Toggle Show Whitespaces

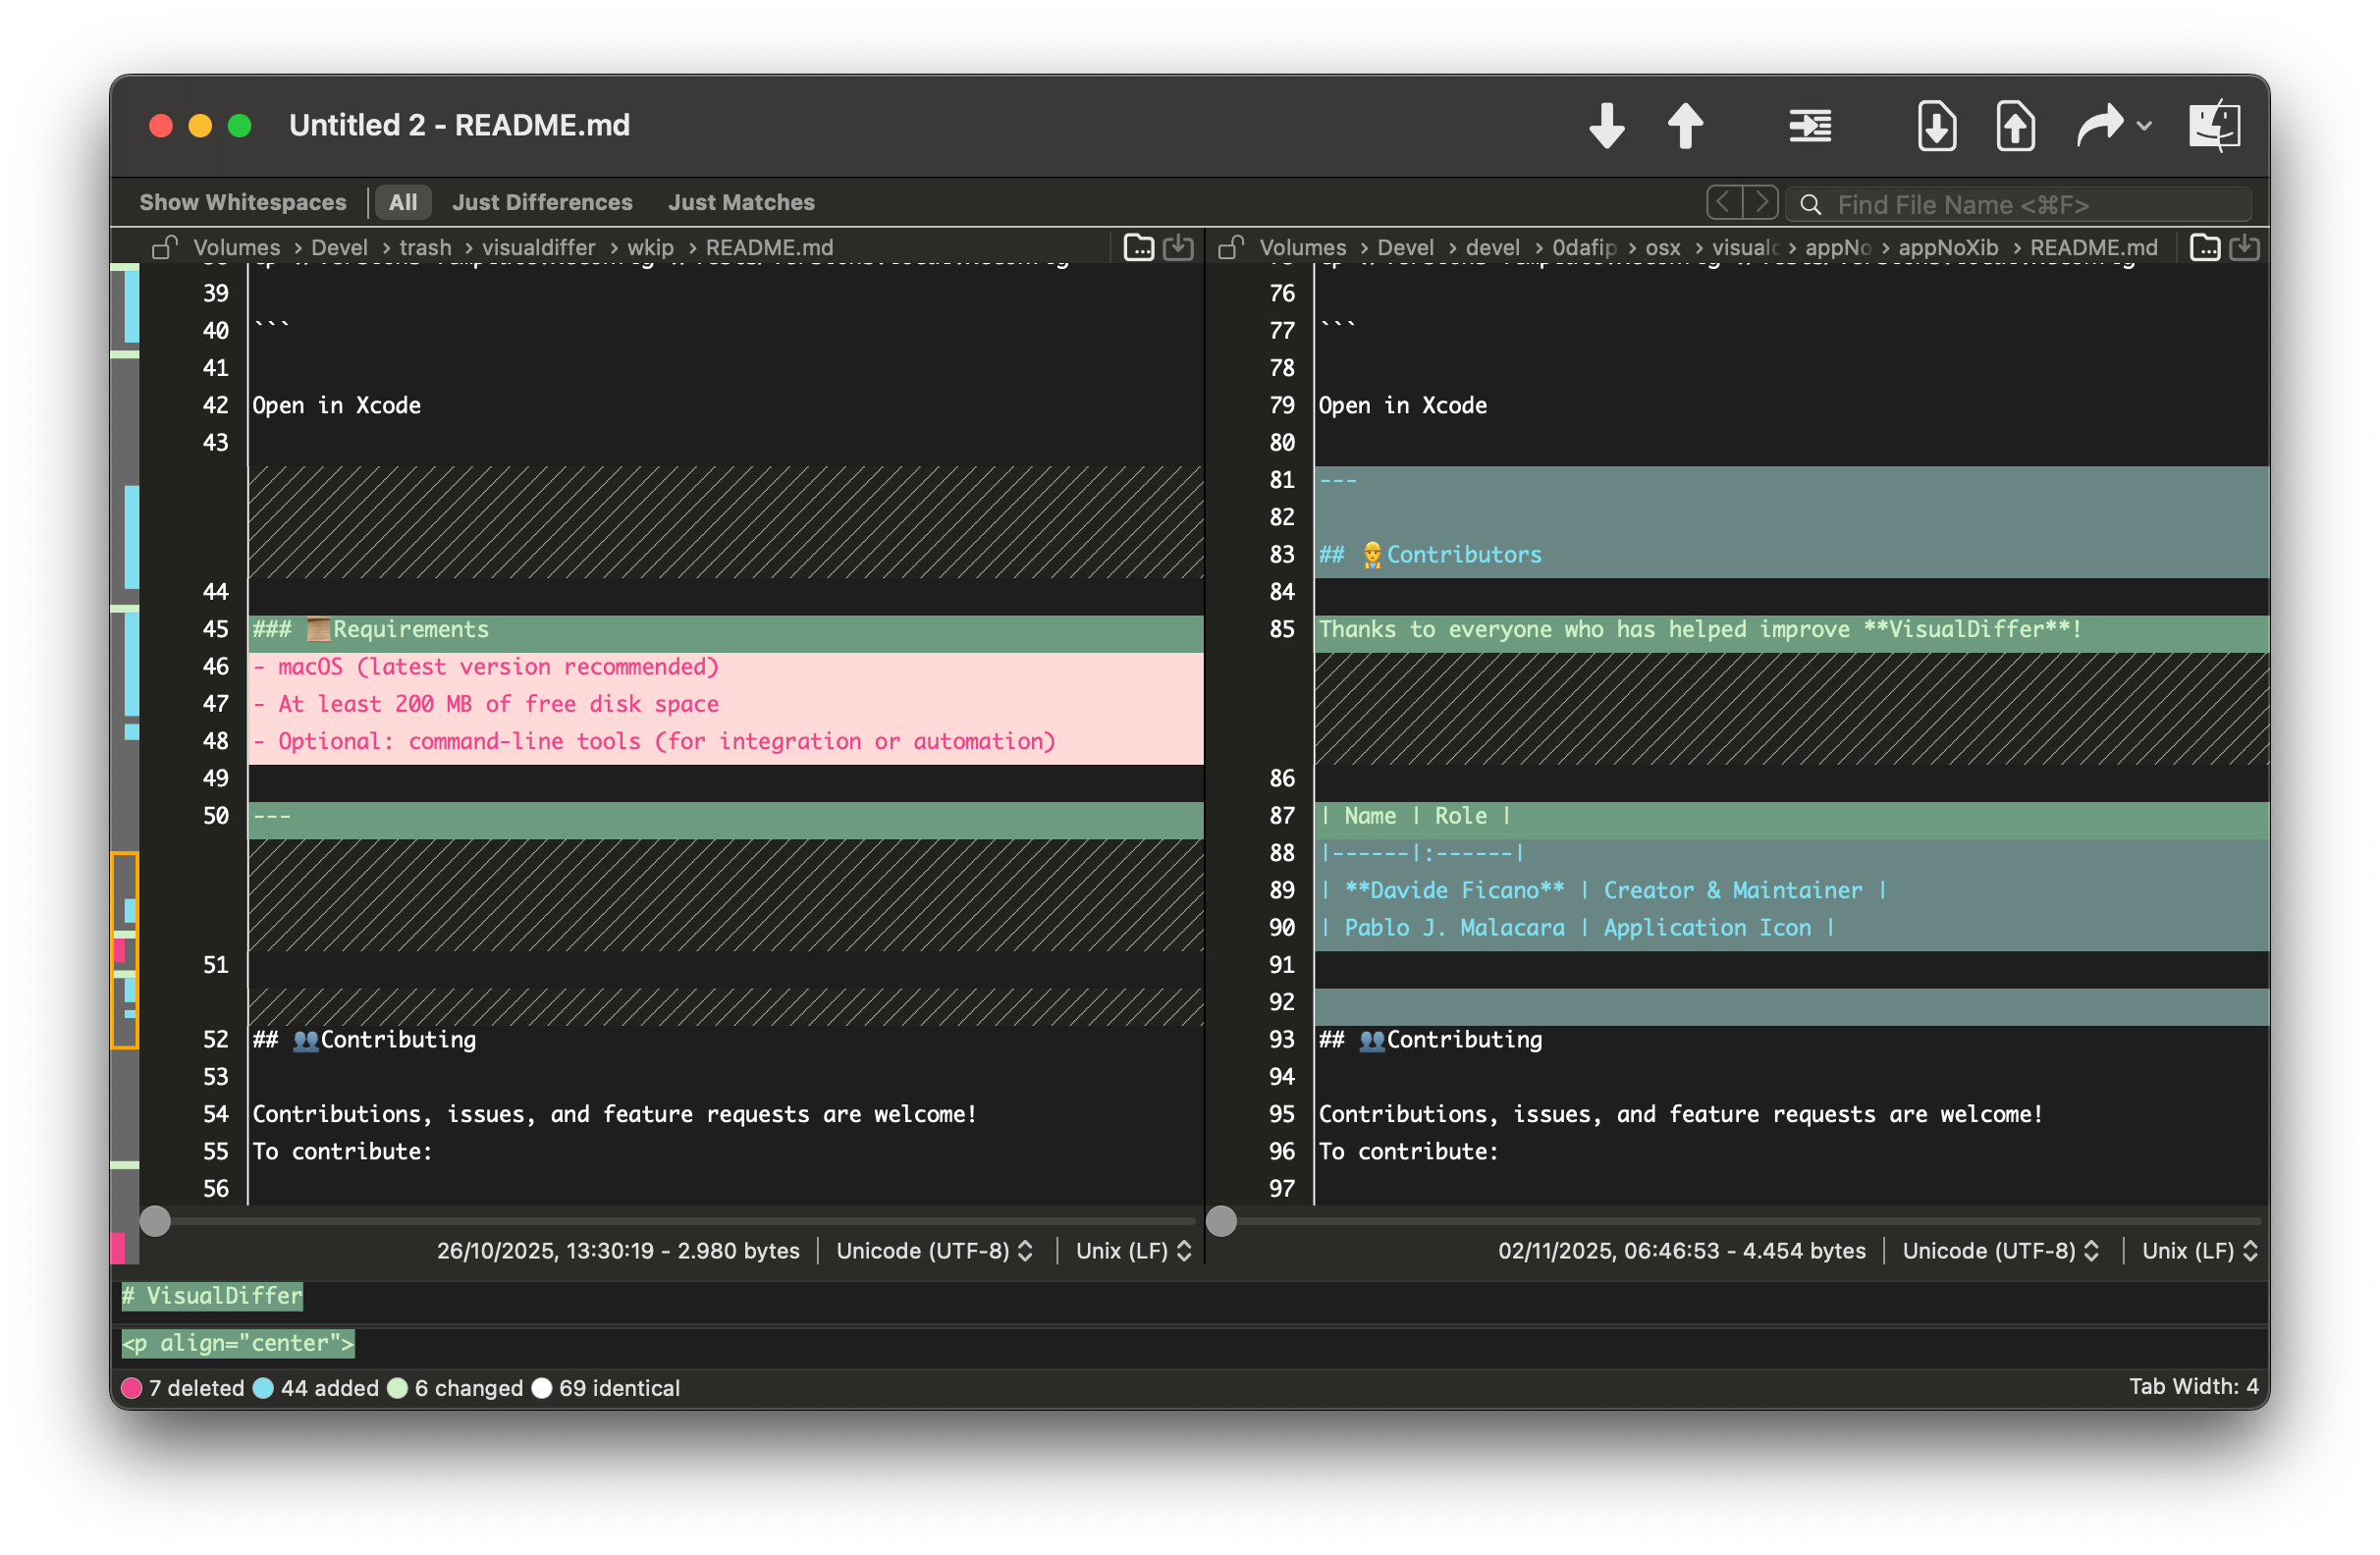[242, 202]
